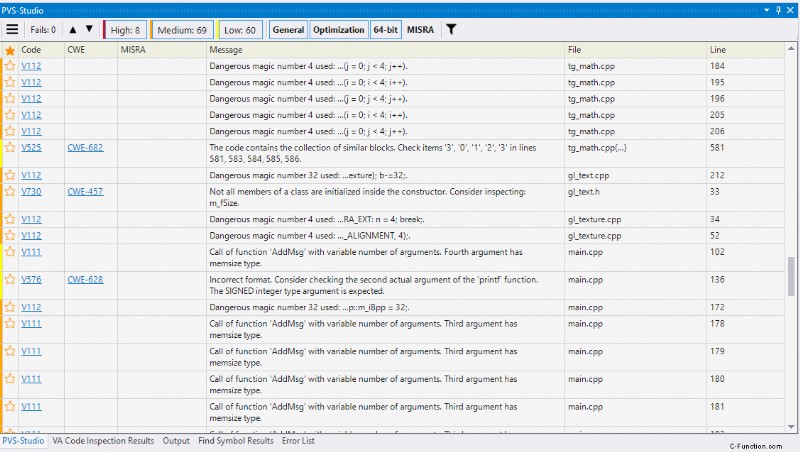Switch to the Find Symbol Results tab
800x452 pixels.
tap(235, 440)
